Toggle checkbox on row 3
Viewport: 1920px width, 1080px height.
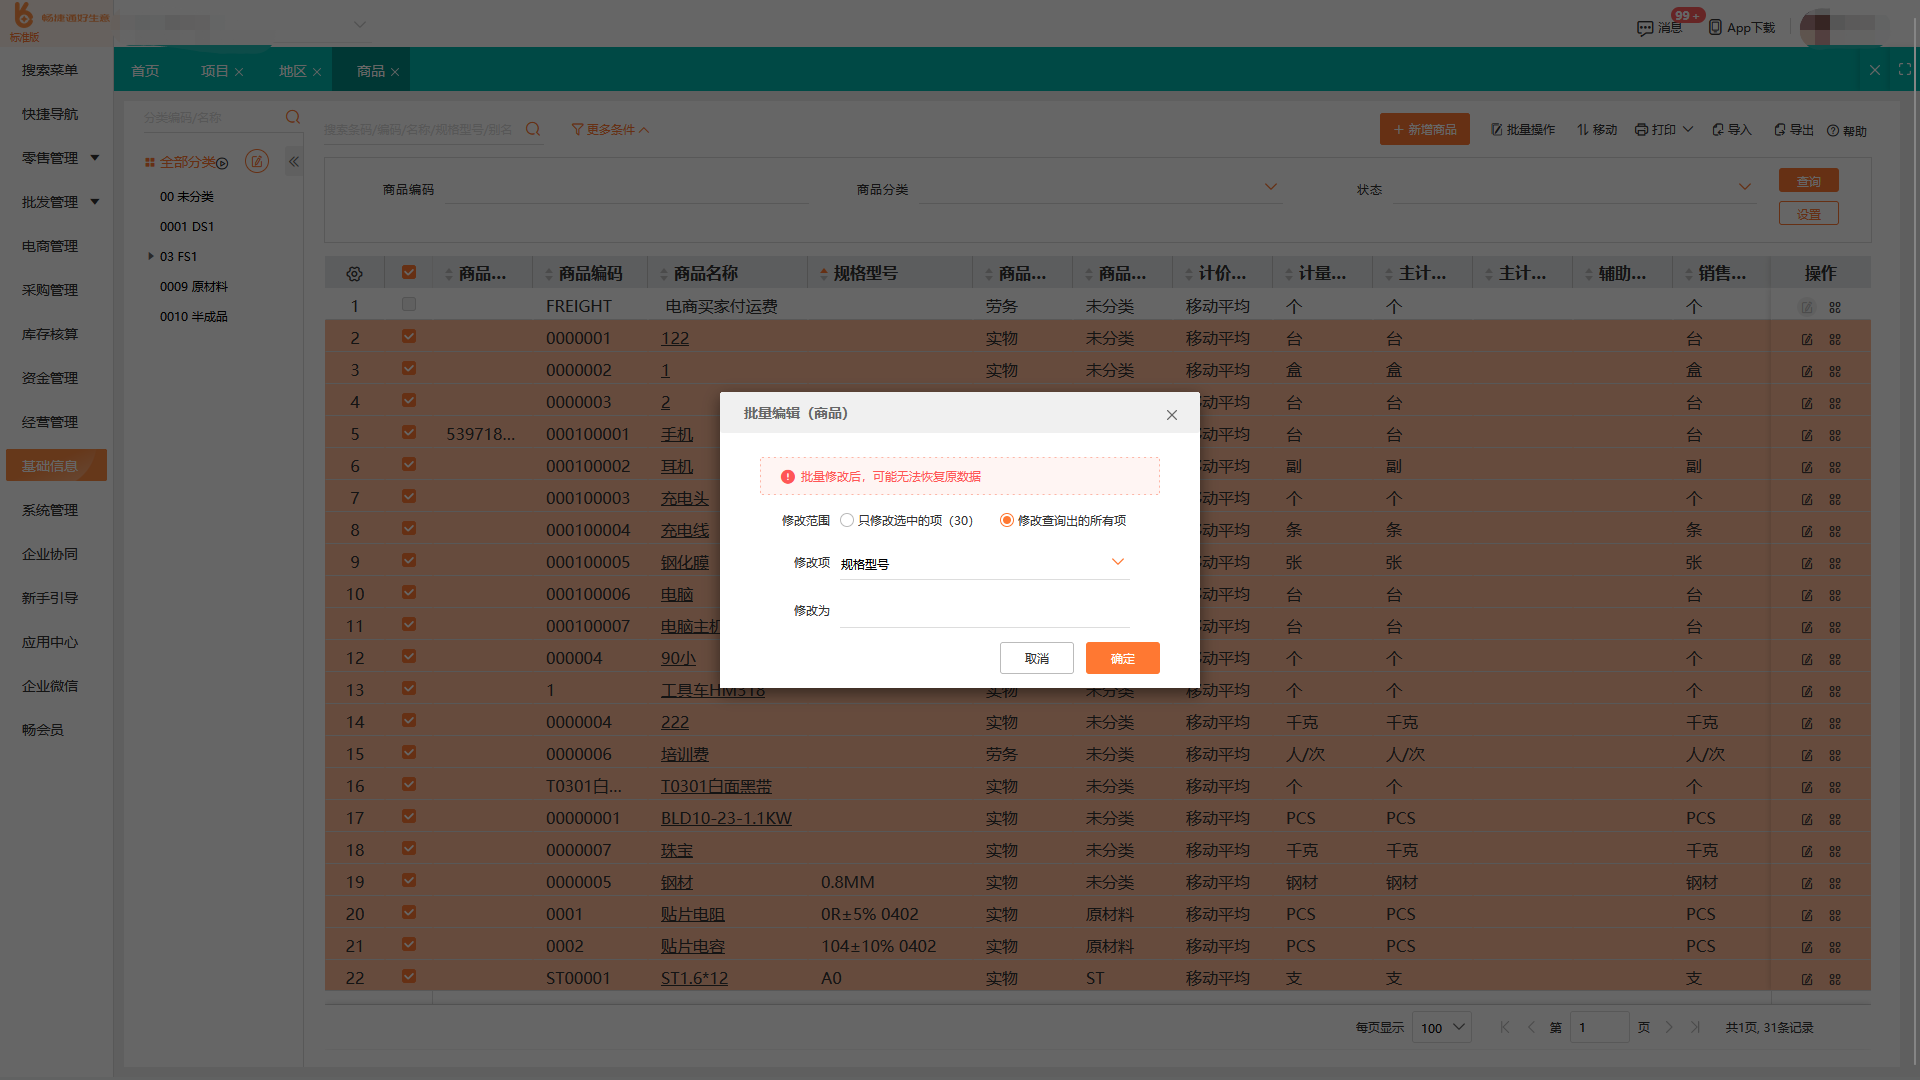click(409, 369)
